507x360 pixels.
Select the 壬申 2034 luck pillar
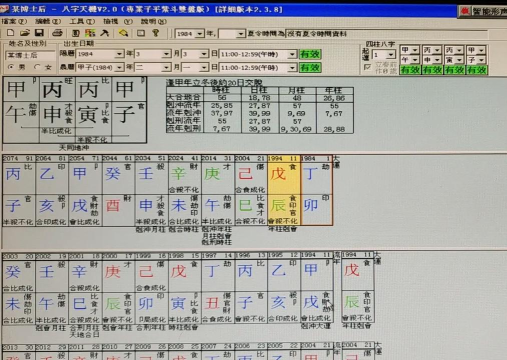(151, 190)
